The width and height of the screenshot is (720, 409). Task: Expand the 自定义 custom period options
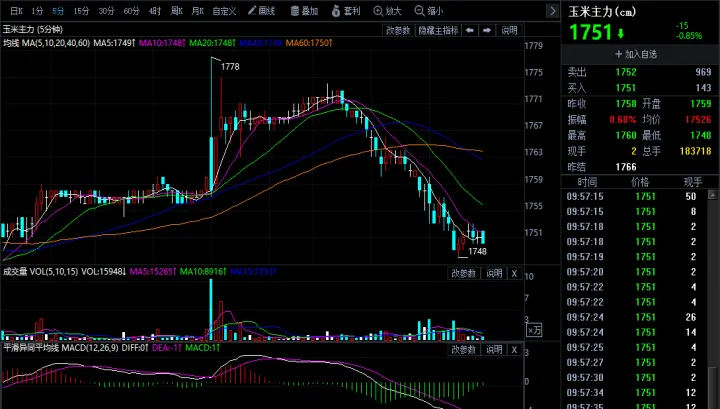pos(226,11)
